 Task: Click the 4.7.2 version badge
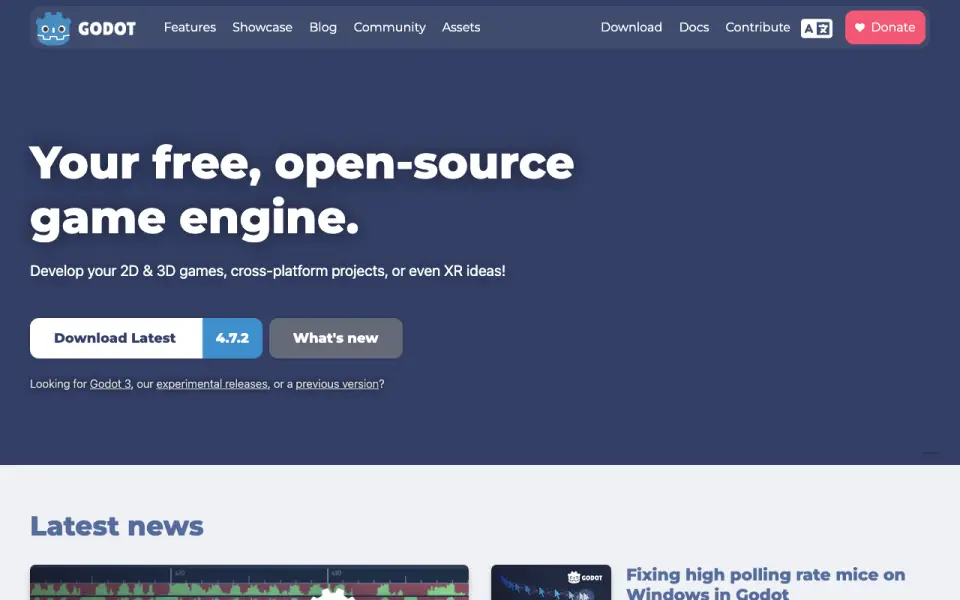coord(233,338)
